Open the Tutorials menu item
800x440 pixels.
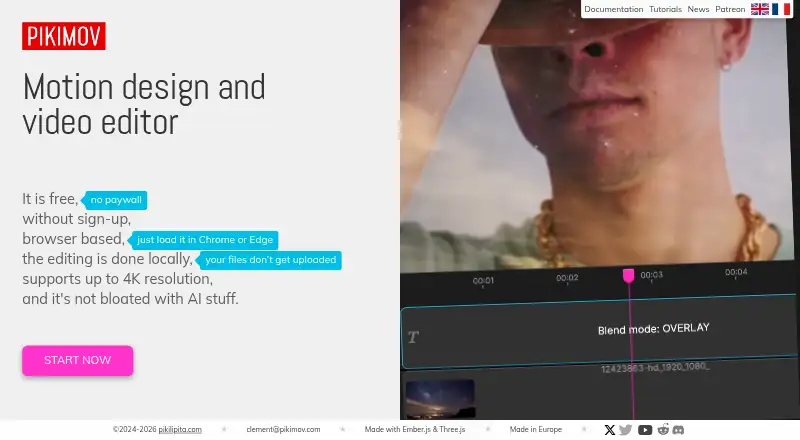pyautogui.click(x=665, y=9)
